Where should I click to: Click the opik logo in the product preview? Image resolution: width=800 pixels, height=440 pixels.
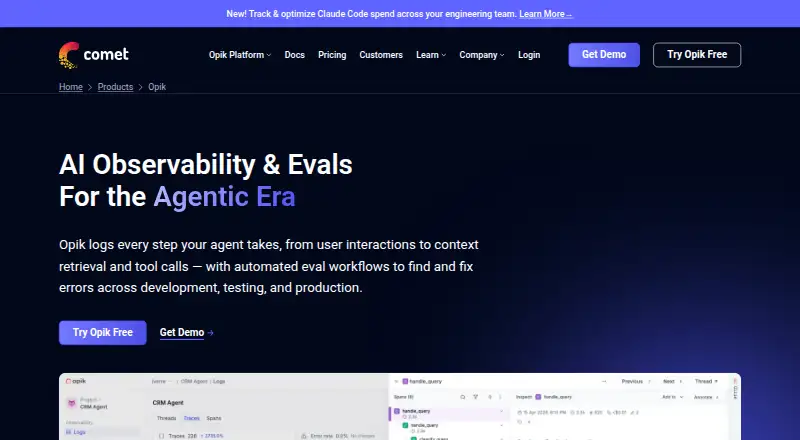pyautogui.click(x=76, y=381)
